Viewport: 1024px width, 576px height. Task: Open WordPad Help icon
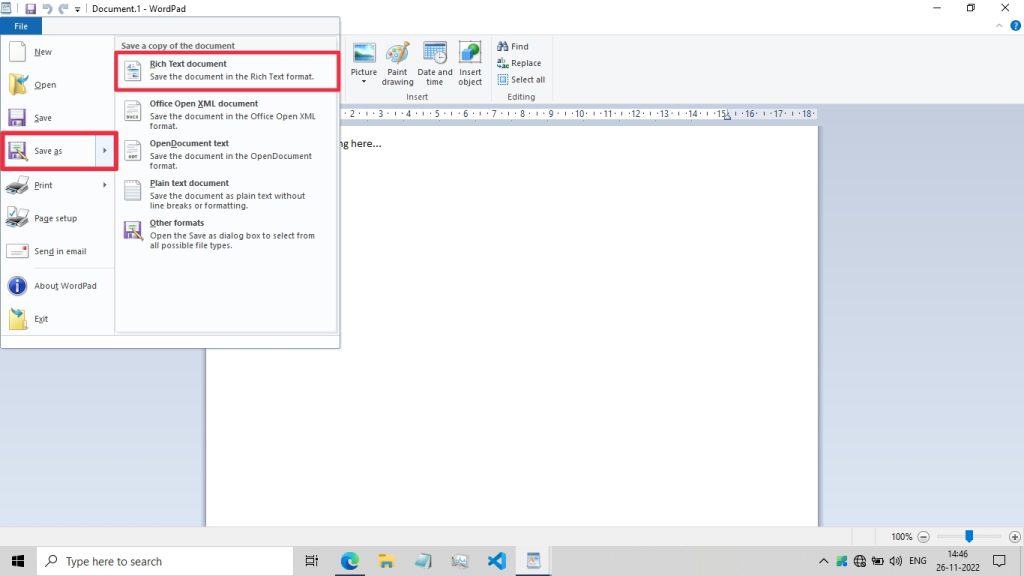pyautogui.click(x=1015, y=26)
